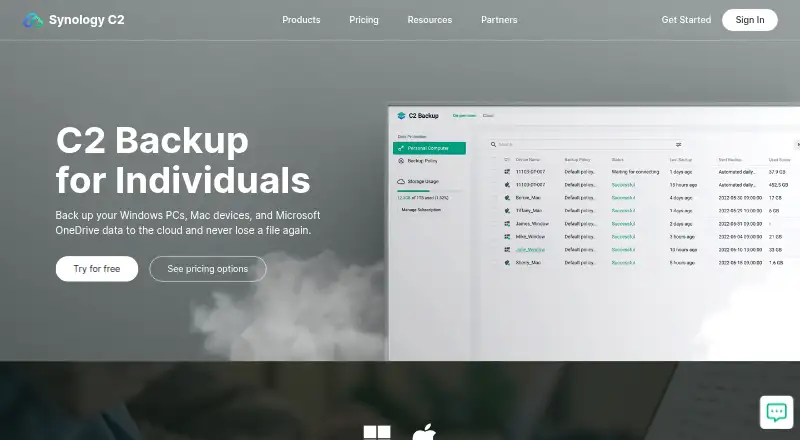This screenshot has height=440, width=800.
Task: Open the Resources menu
Action: 430,20
